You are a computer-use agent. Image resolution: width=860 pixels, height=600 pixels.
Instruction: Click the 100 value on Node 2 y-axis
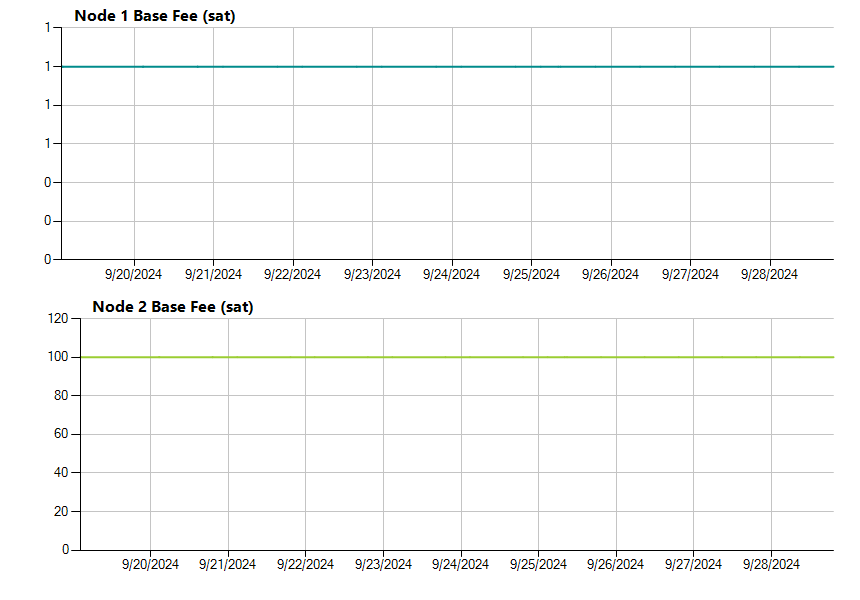click(58, 357)
